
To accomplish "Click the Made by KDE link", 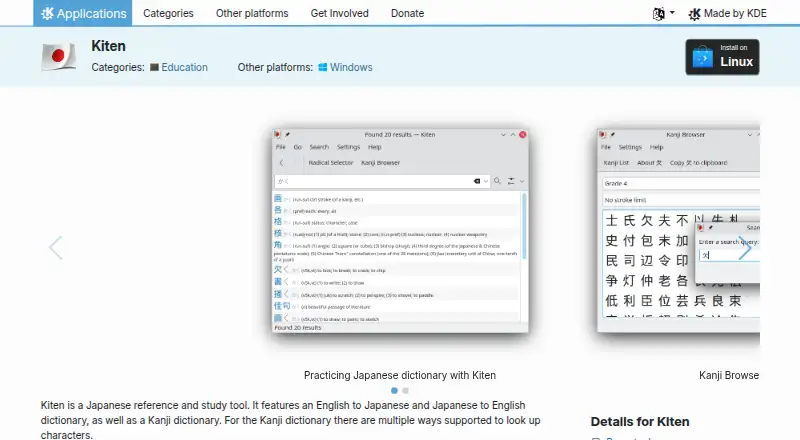I will [x=727, y=13].
